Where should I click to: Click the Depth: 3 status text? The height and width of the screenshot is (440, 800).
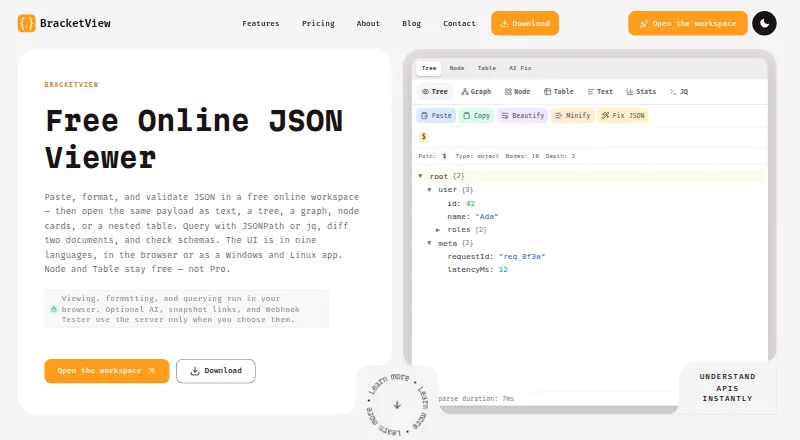coord(560,156)
